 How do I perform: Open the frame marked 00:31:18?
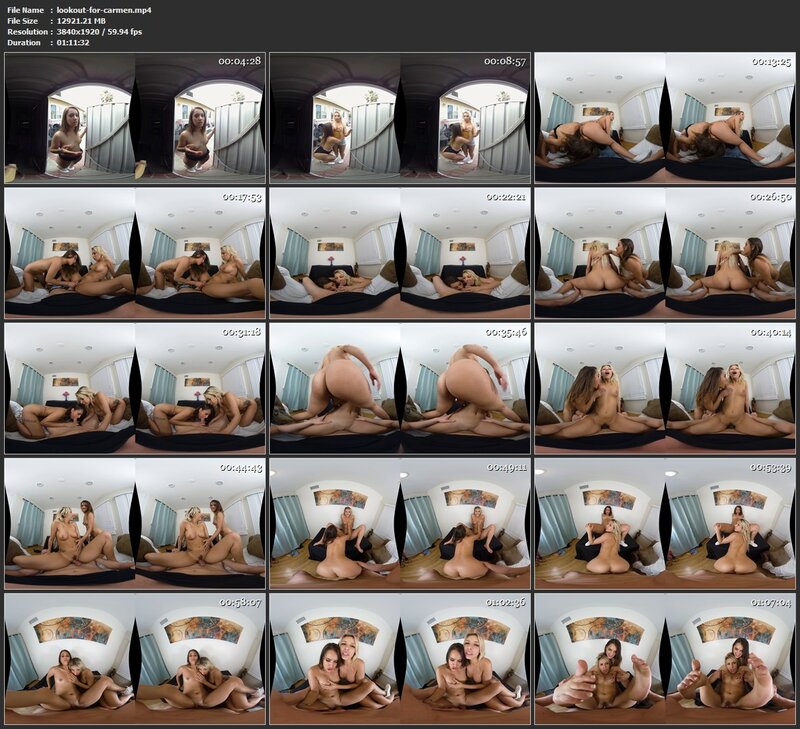(x=135, y=387)
